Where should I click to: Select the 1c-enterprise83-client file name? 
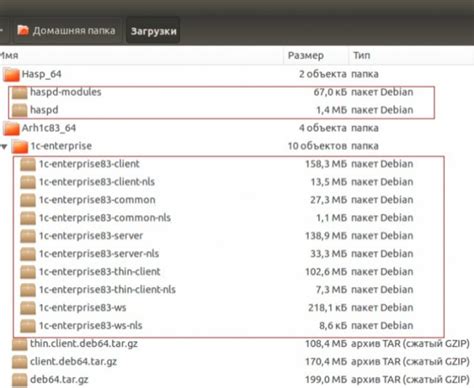[x=89, y=164]
